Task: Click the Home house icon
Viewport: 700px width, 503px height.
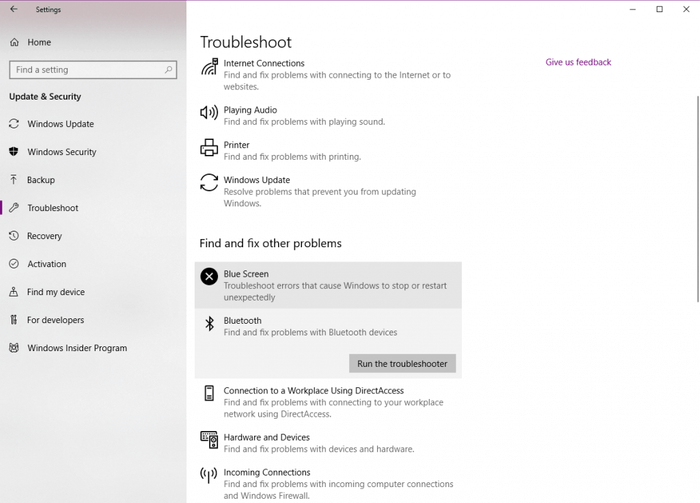Action: 14,42
